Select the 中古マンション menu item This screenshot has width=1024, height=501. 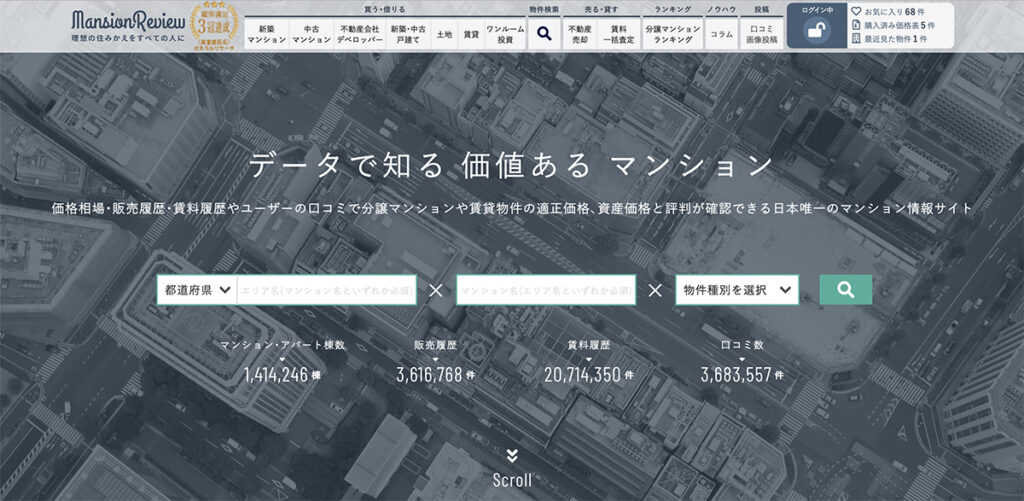click(x=311, y=33)
